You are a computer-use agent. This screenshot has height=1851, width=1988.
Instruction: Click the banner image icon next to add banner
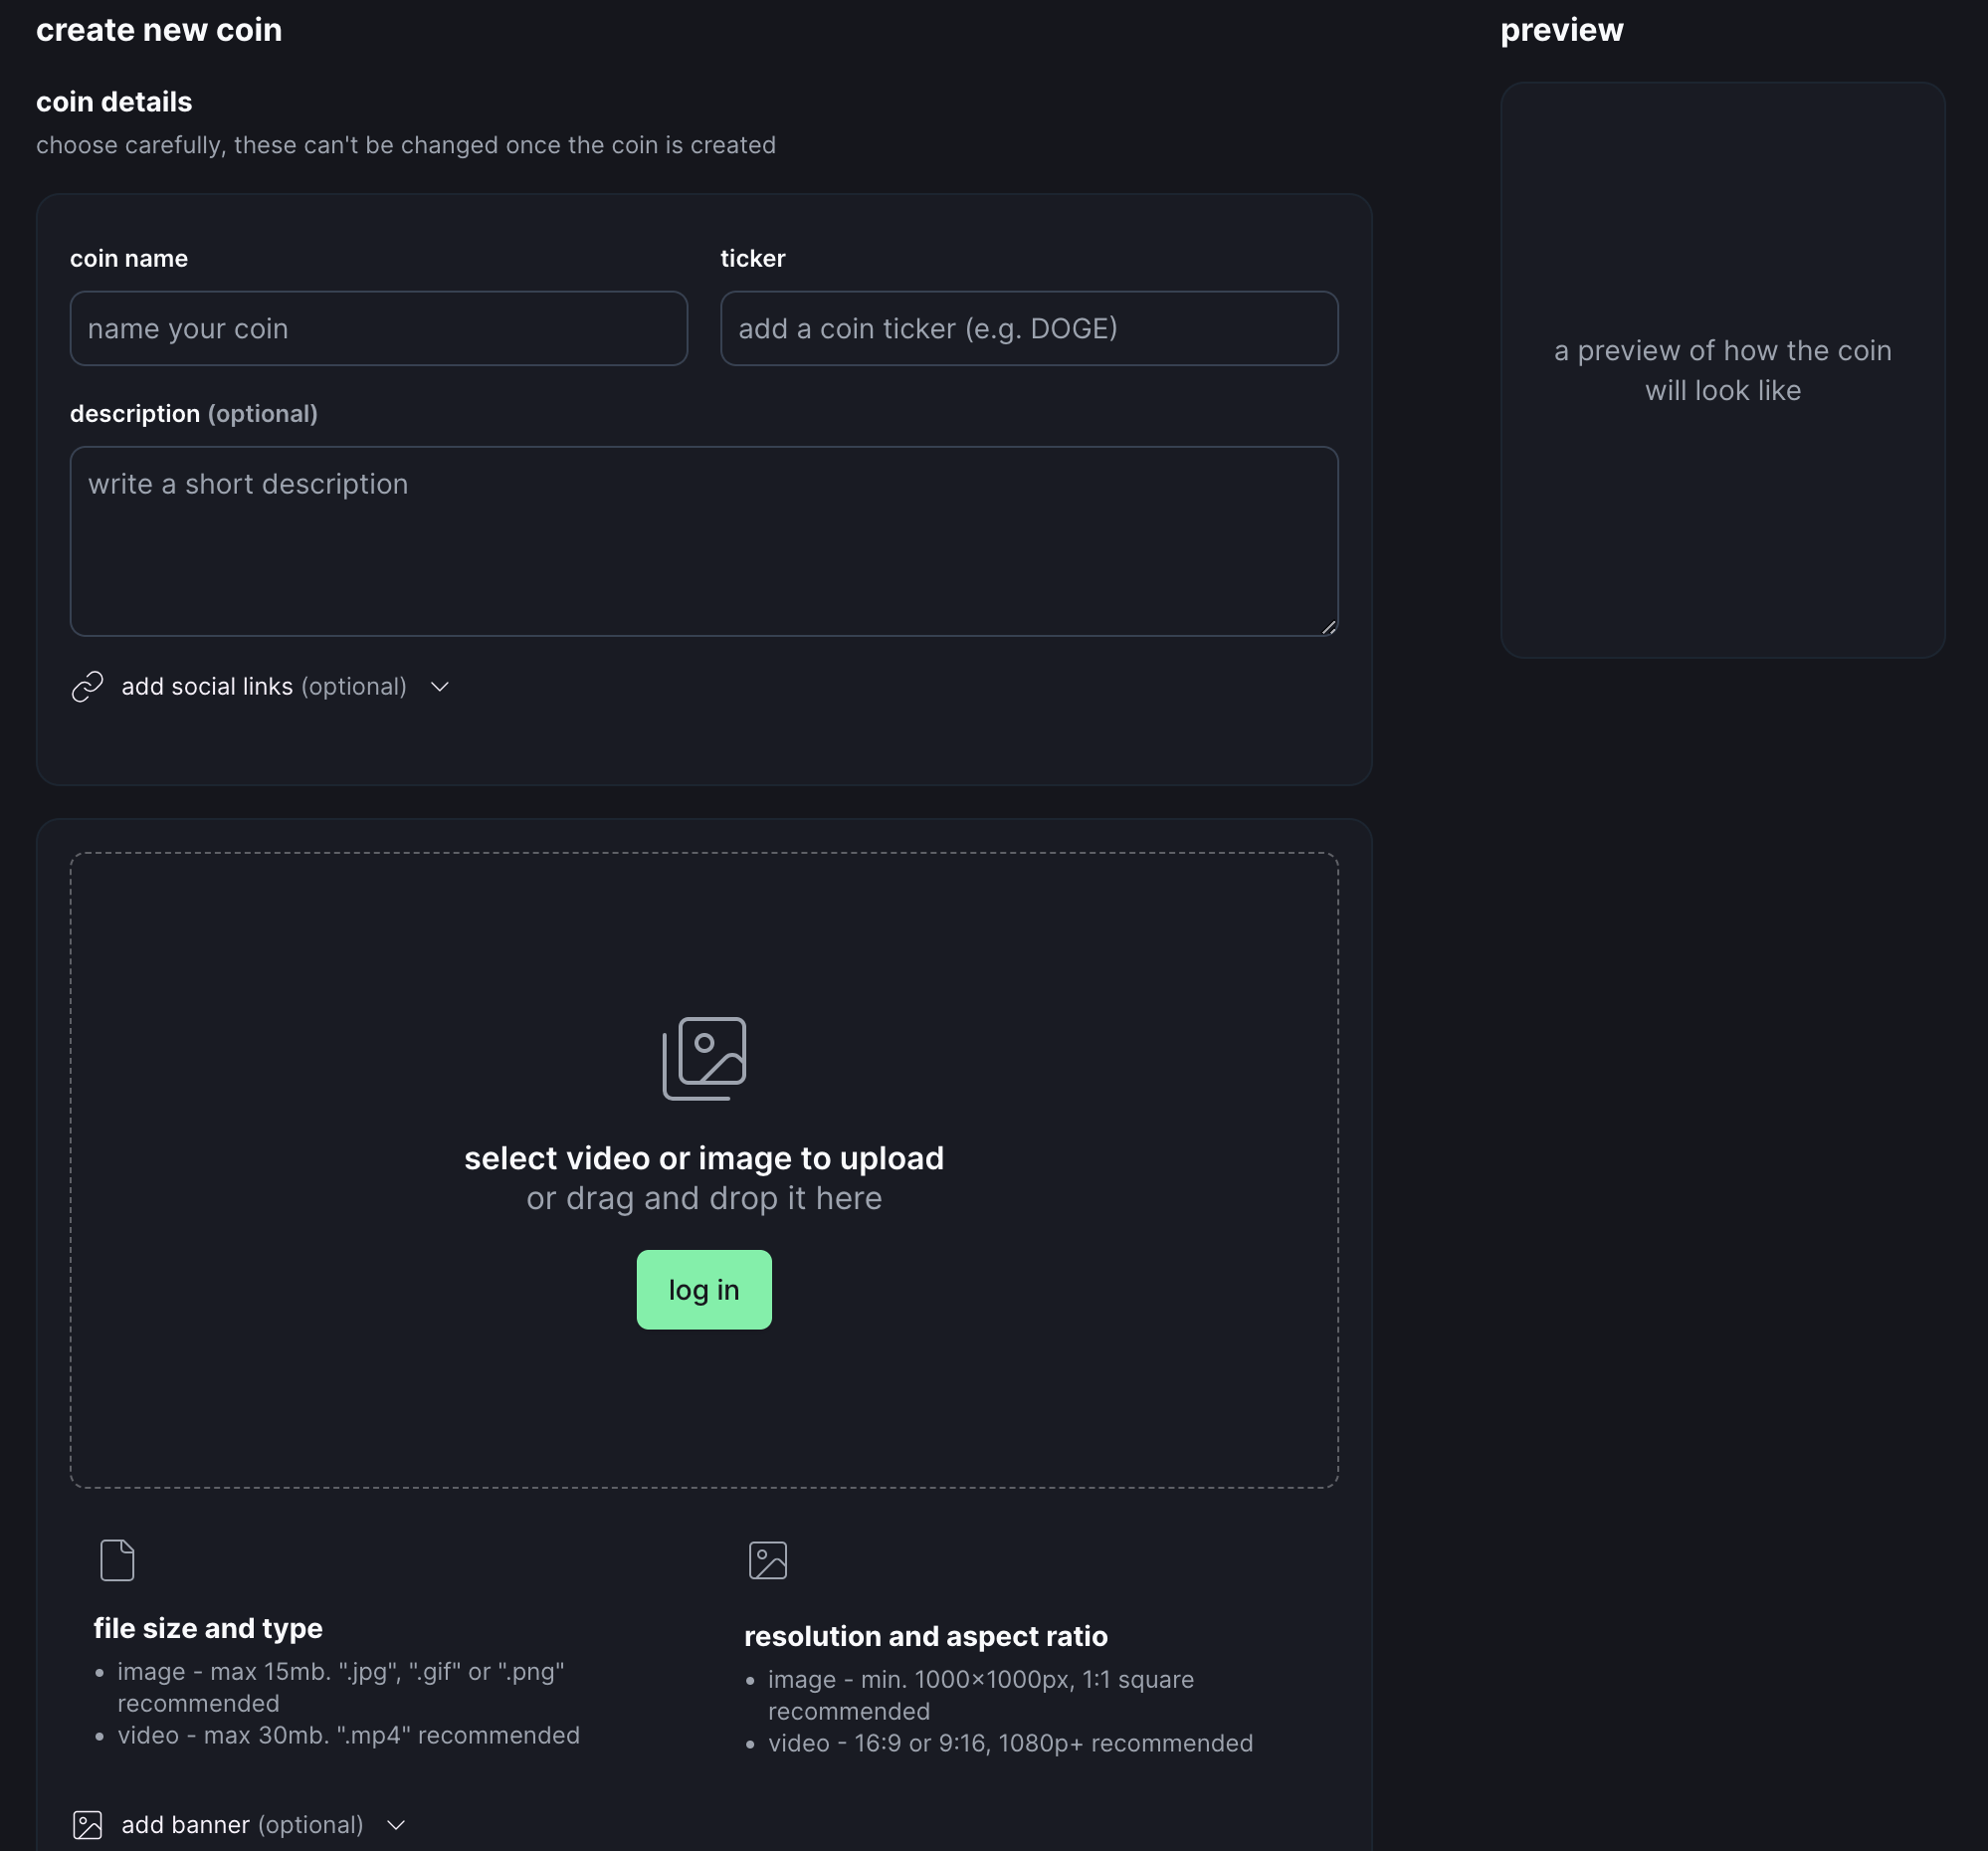click(88, 1824)
